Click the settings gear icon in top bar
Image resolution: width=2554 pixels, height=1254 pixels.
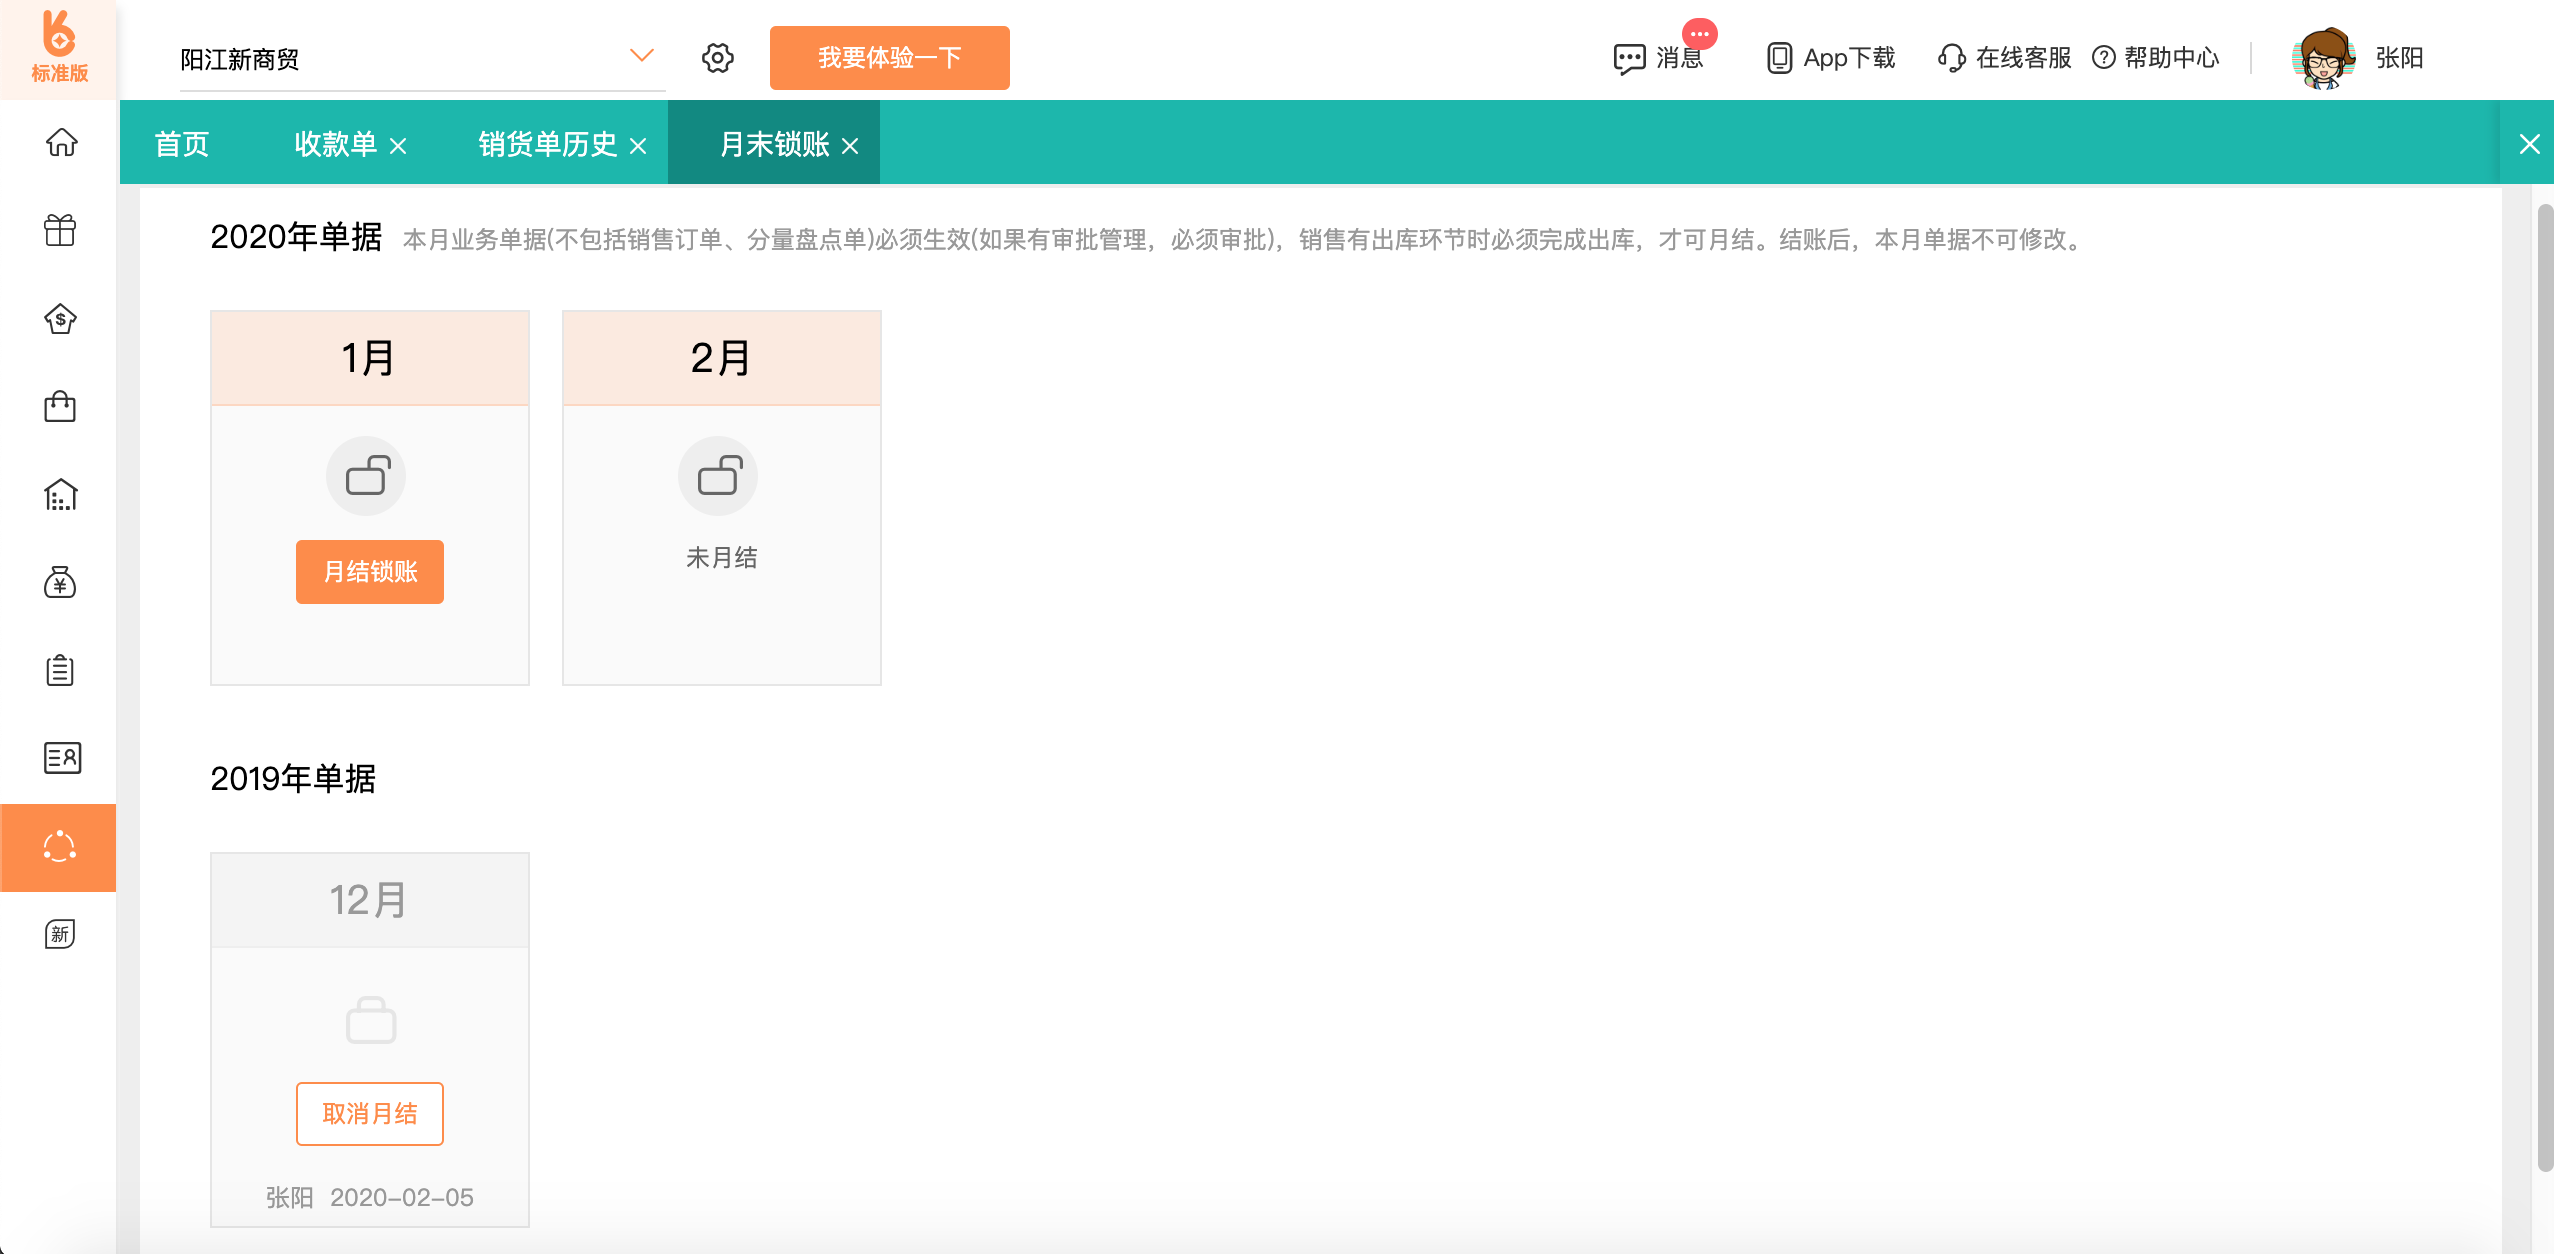pos(717,59)
